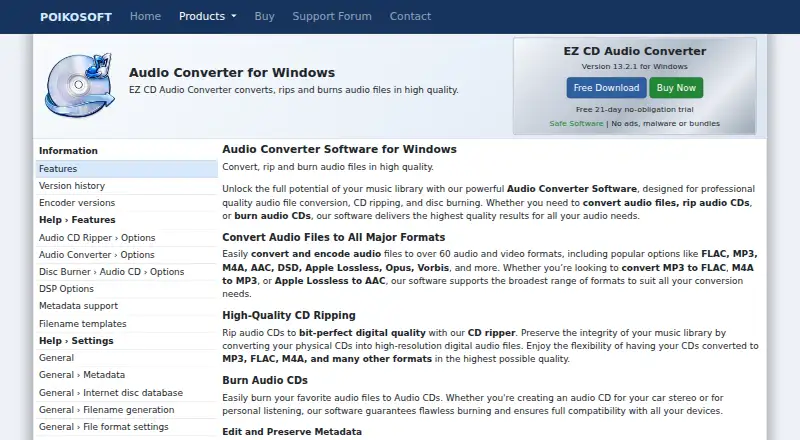Open the Safe Software link
This screenshot has height=440, width=800.
coord(576,124)
